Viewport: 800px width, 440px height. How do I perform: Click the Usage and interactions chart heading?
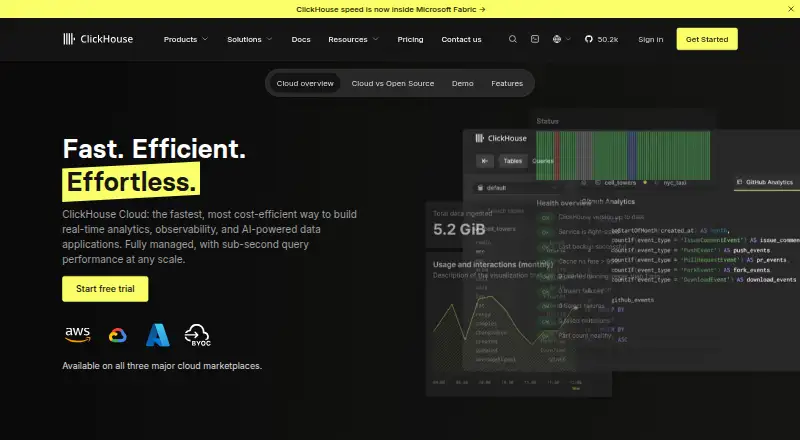click(x=493, y=264)
